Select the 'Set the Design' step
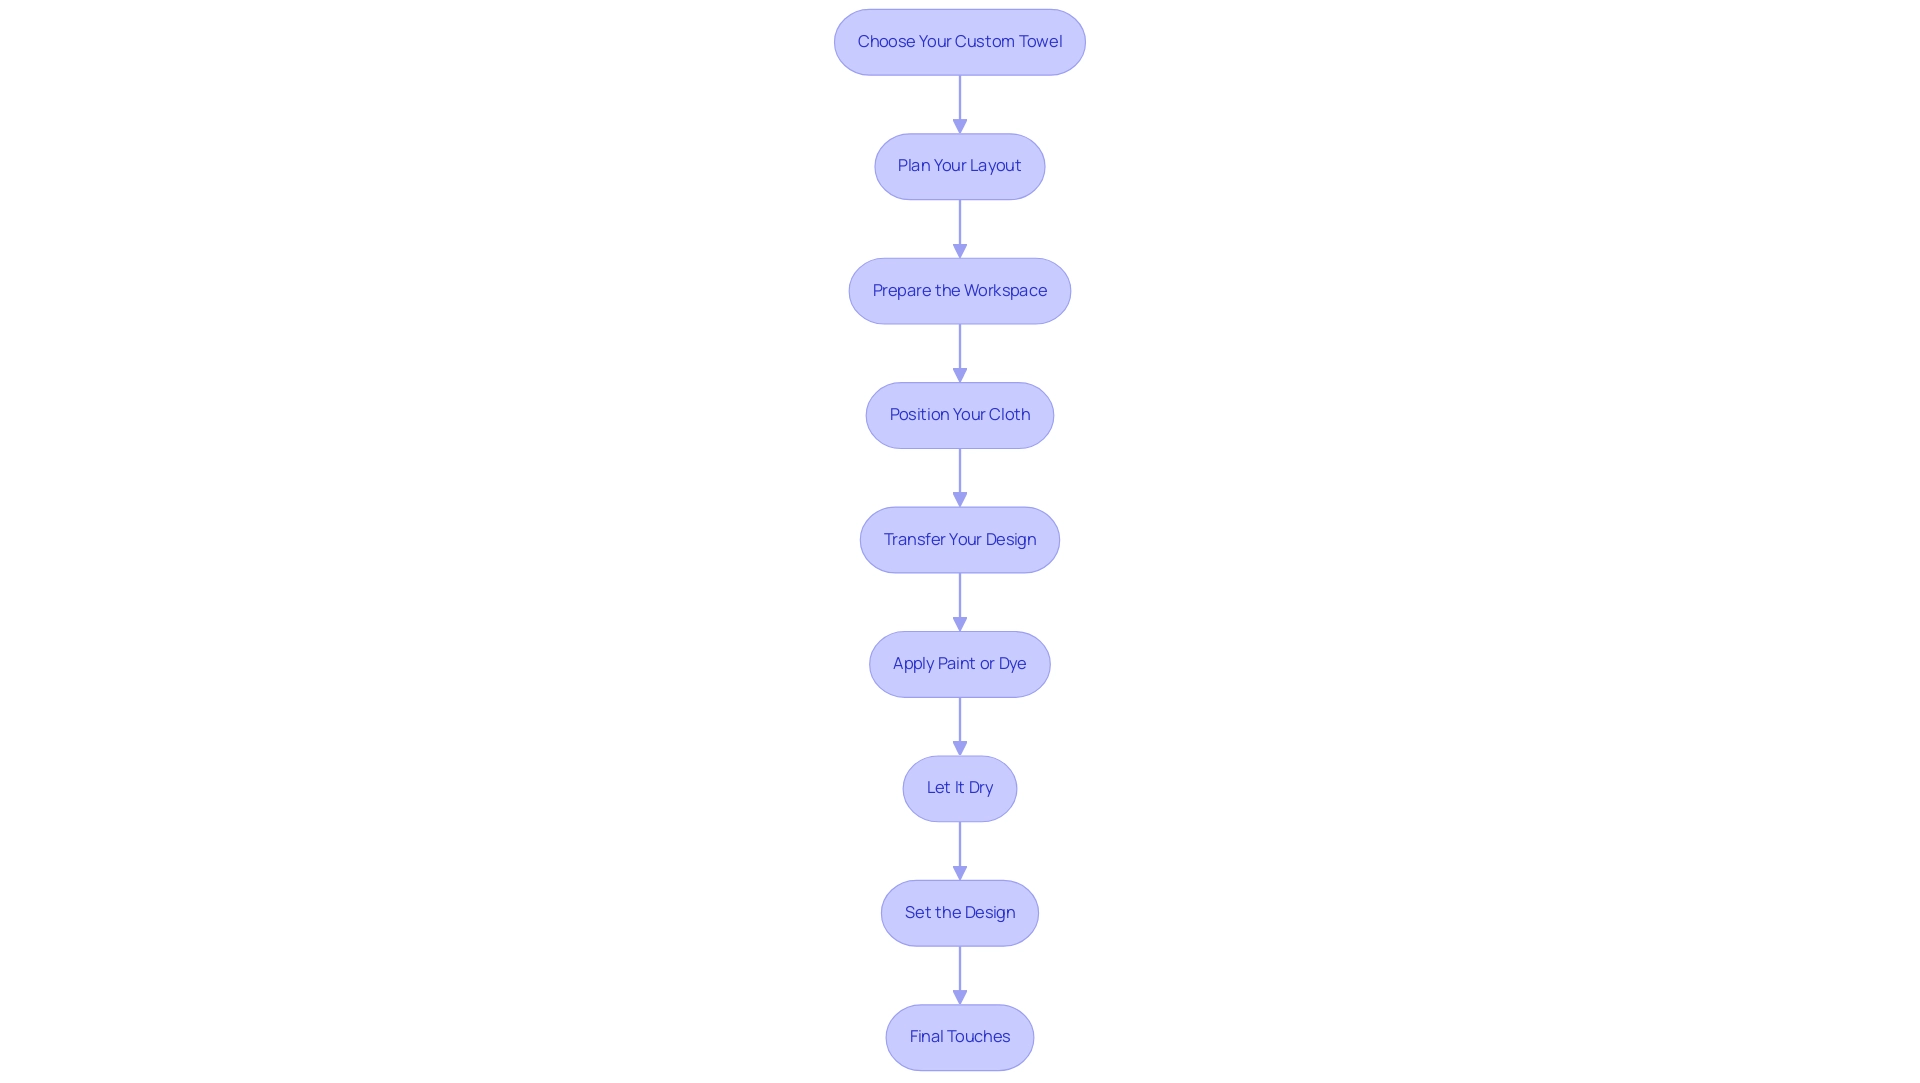1920x1083 pixels. (960, 912)
